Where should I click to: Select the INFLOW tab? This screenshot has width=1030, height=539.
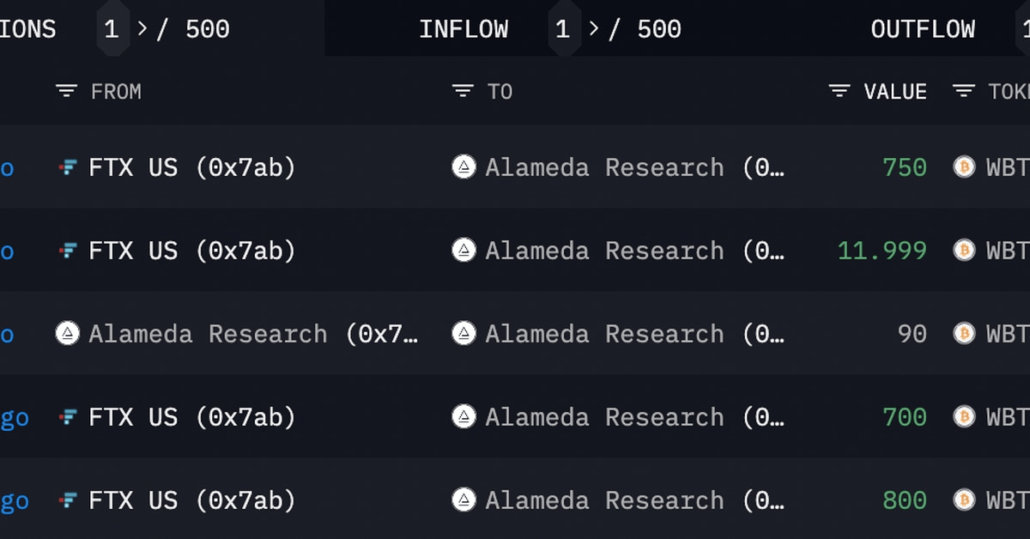coord(463,29)
